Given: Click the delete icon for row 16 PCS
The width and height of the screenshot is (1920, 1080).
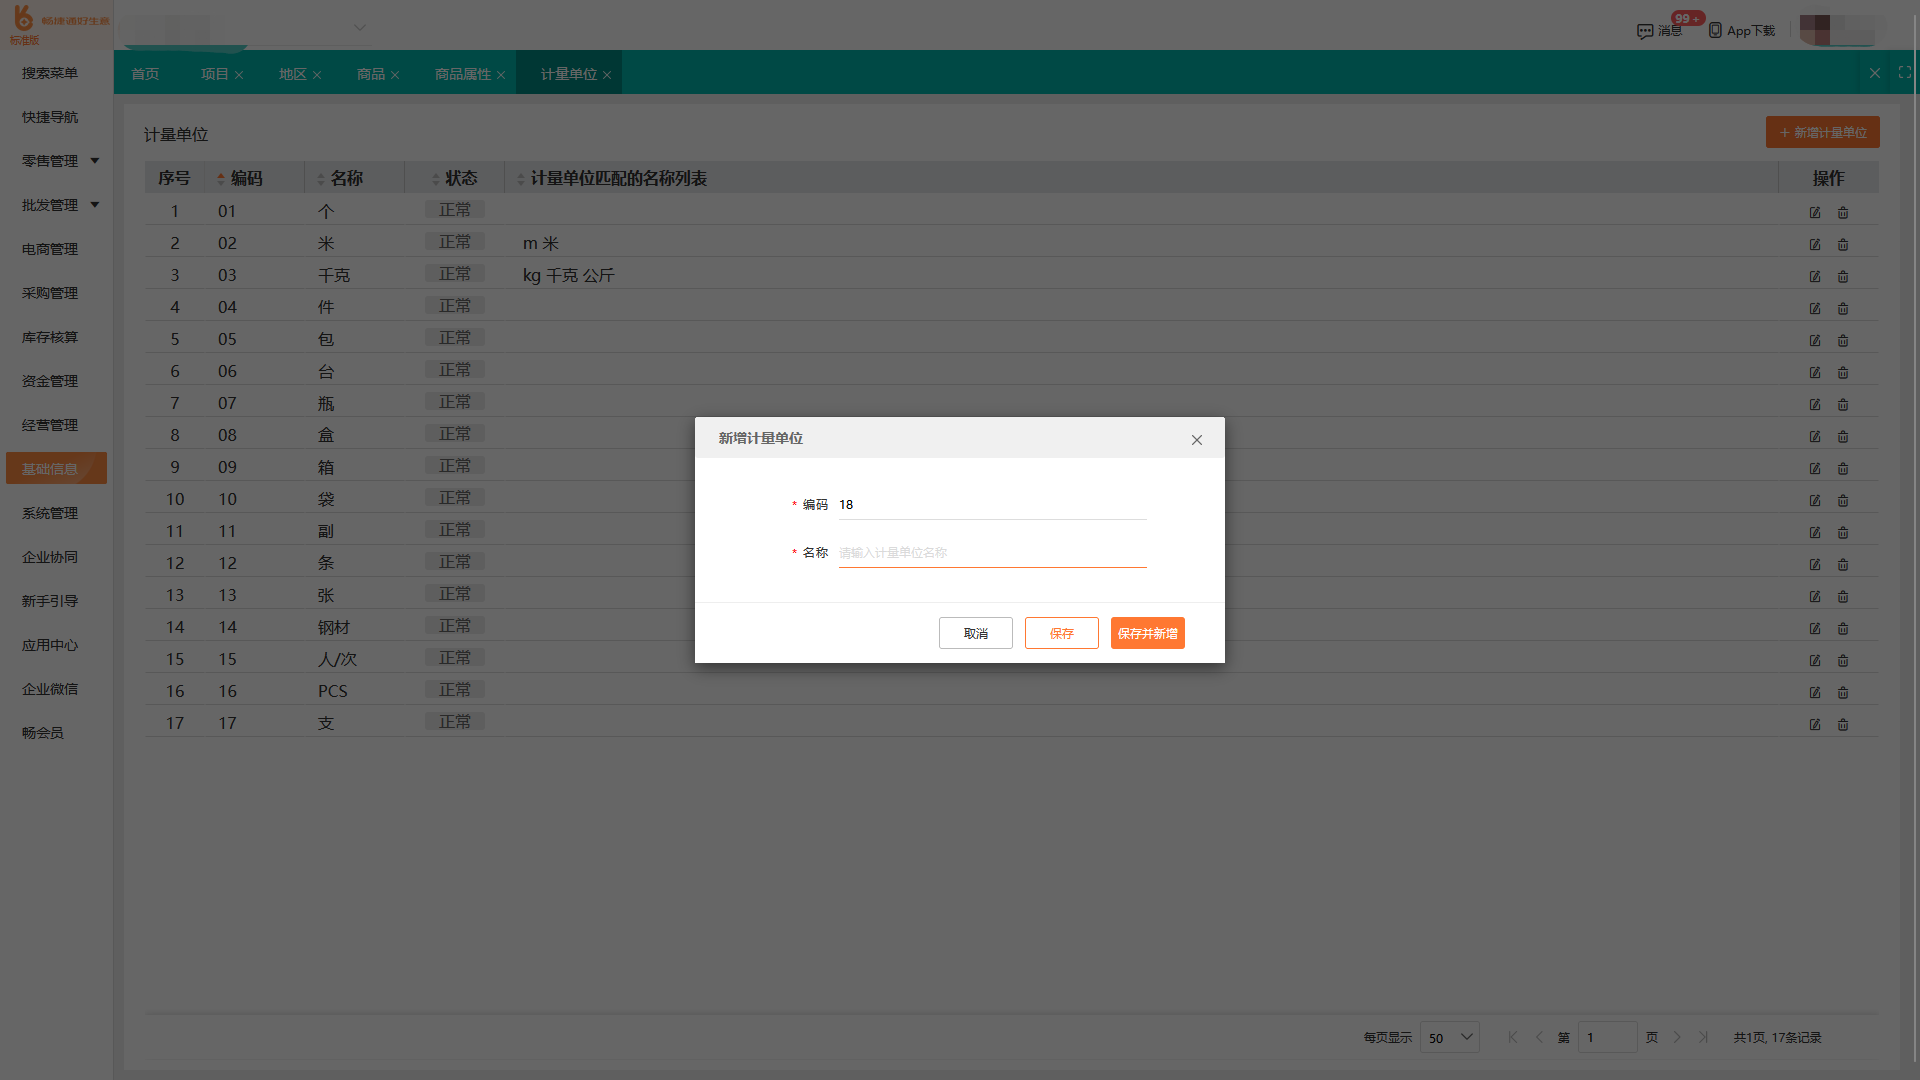Looking at the screenshot, I should 1844,691.
